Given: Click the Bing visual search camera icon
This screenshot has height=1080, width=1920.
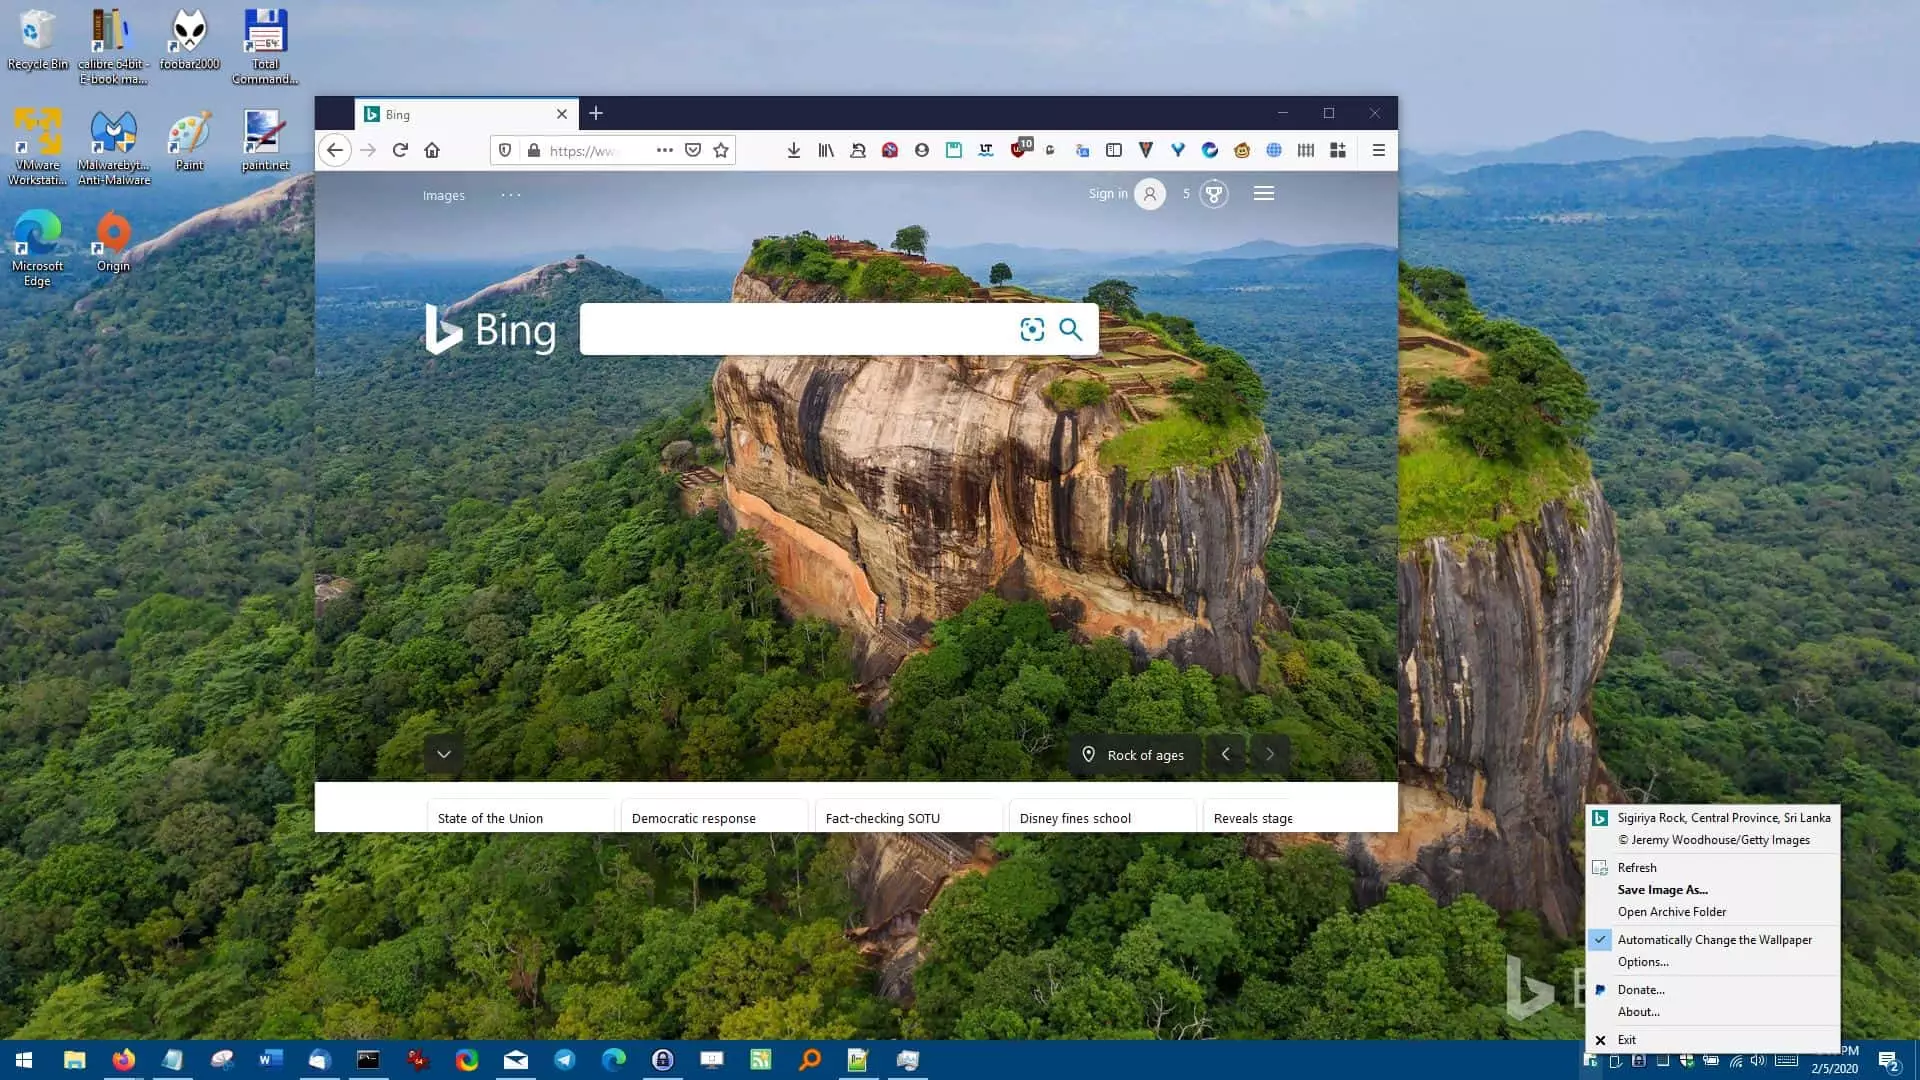Looking at the screenshot, I should (1031, 328).
